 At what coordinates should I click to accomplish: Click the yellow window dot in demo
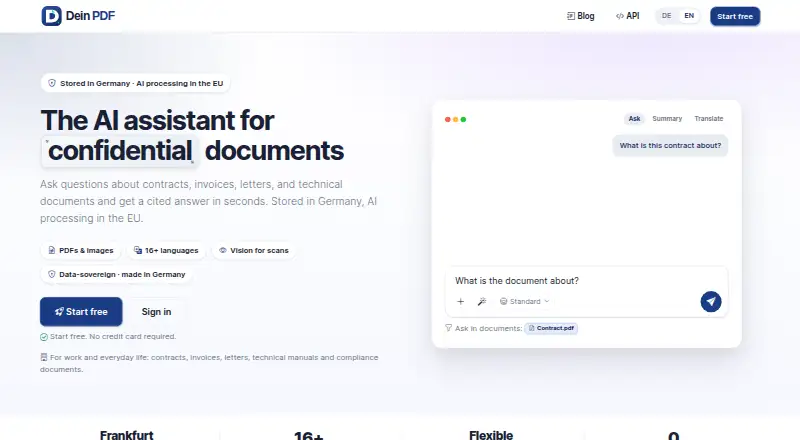456,119
